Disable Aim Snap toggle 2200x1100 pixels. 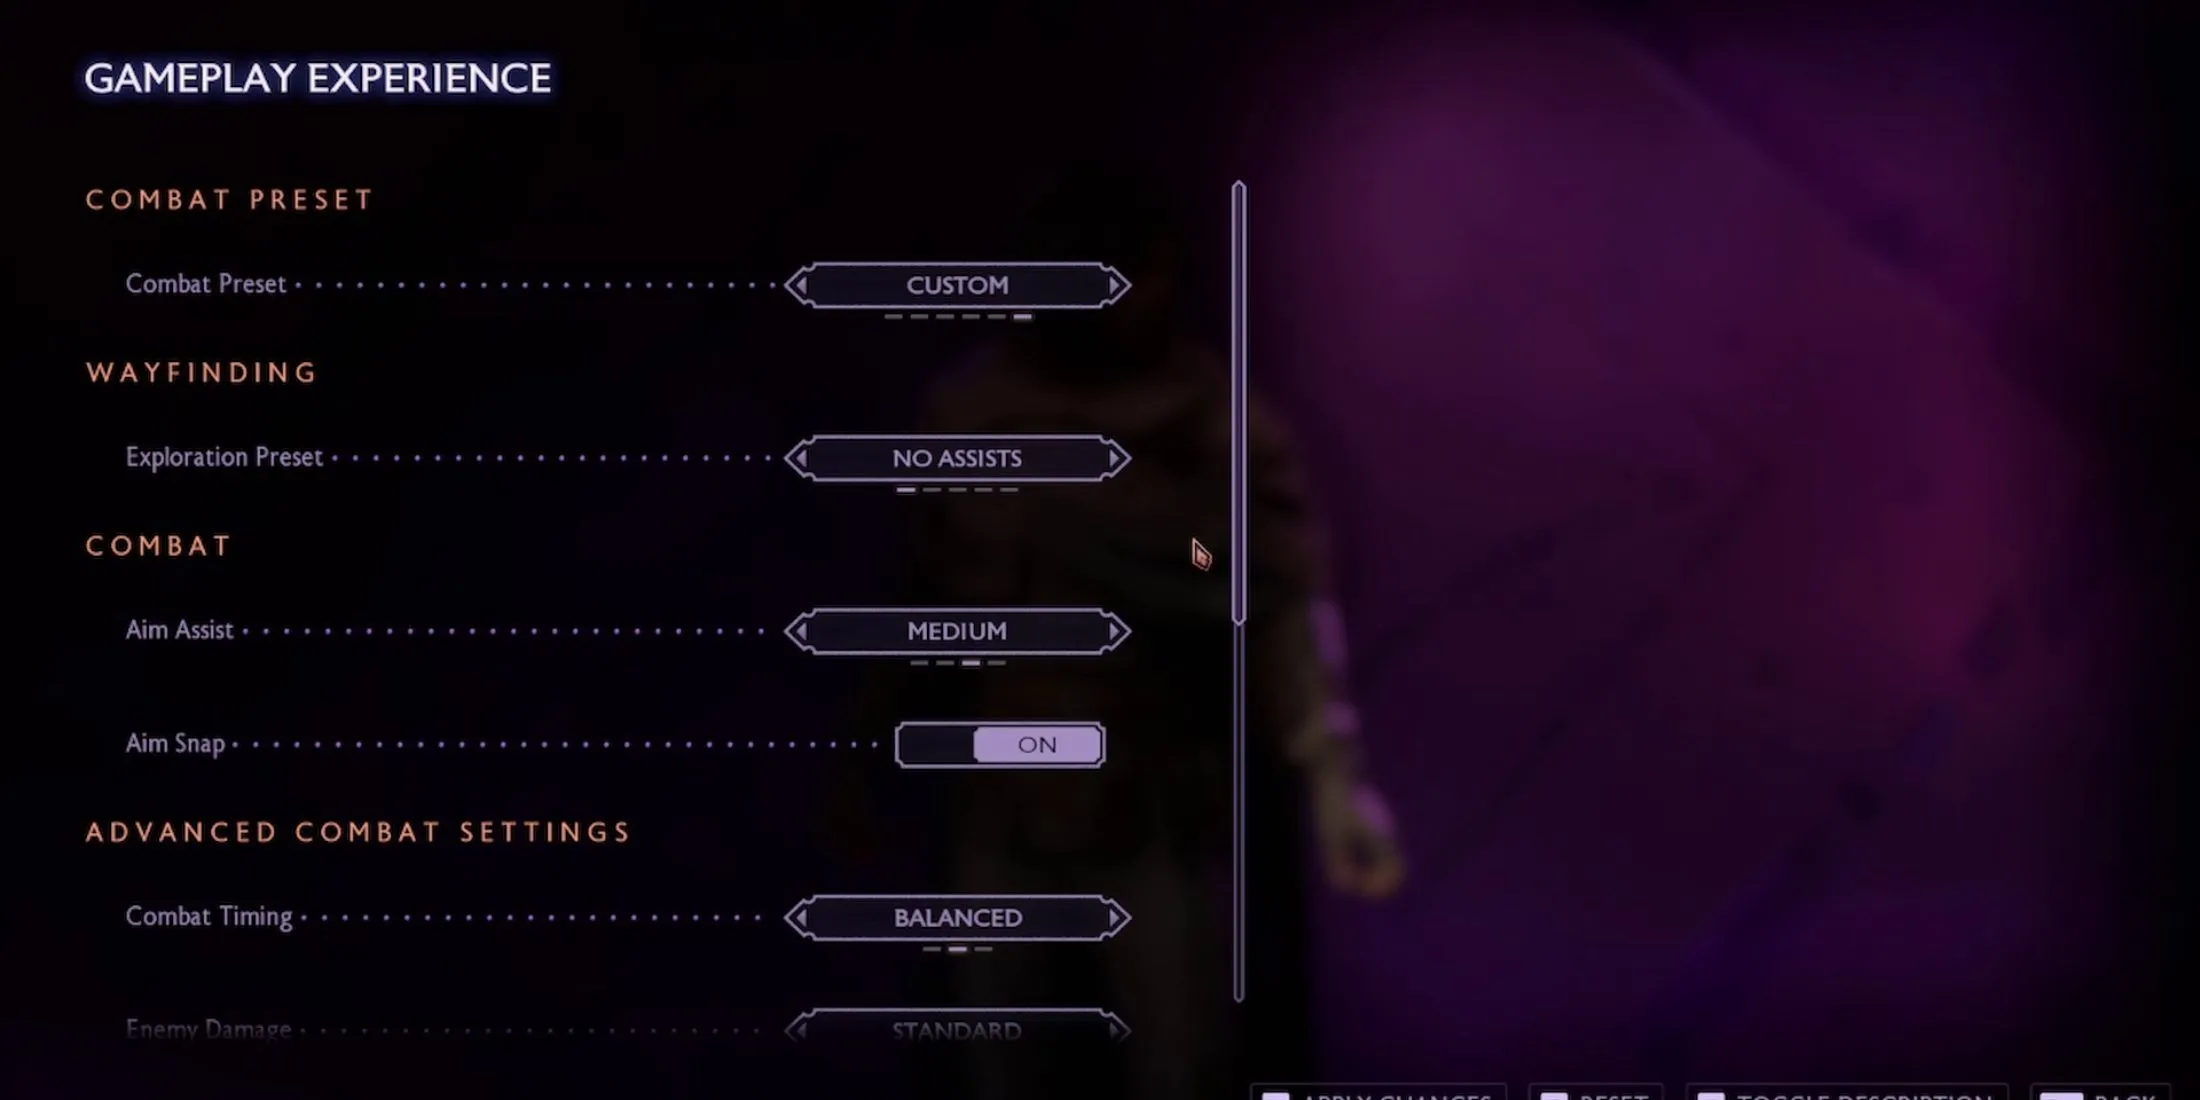(1000, 744)
